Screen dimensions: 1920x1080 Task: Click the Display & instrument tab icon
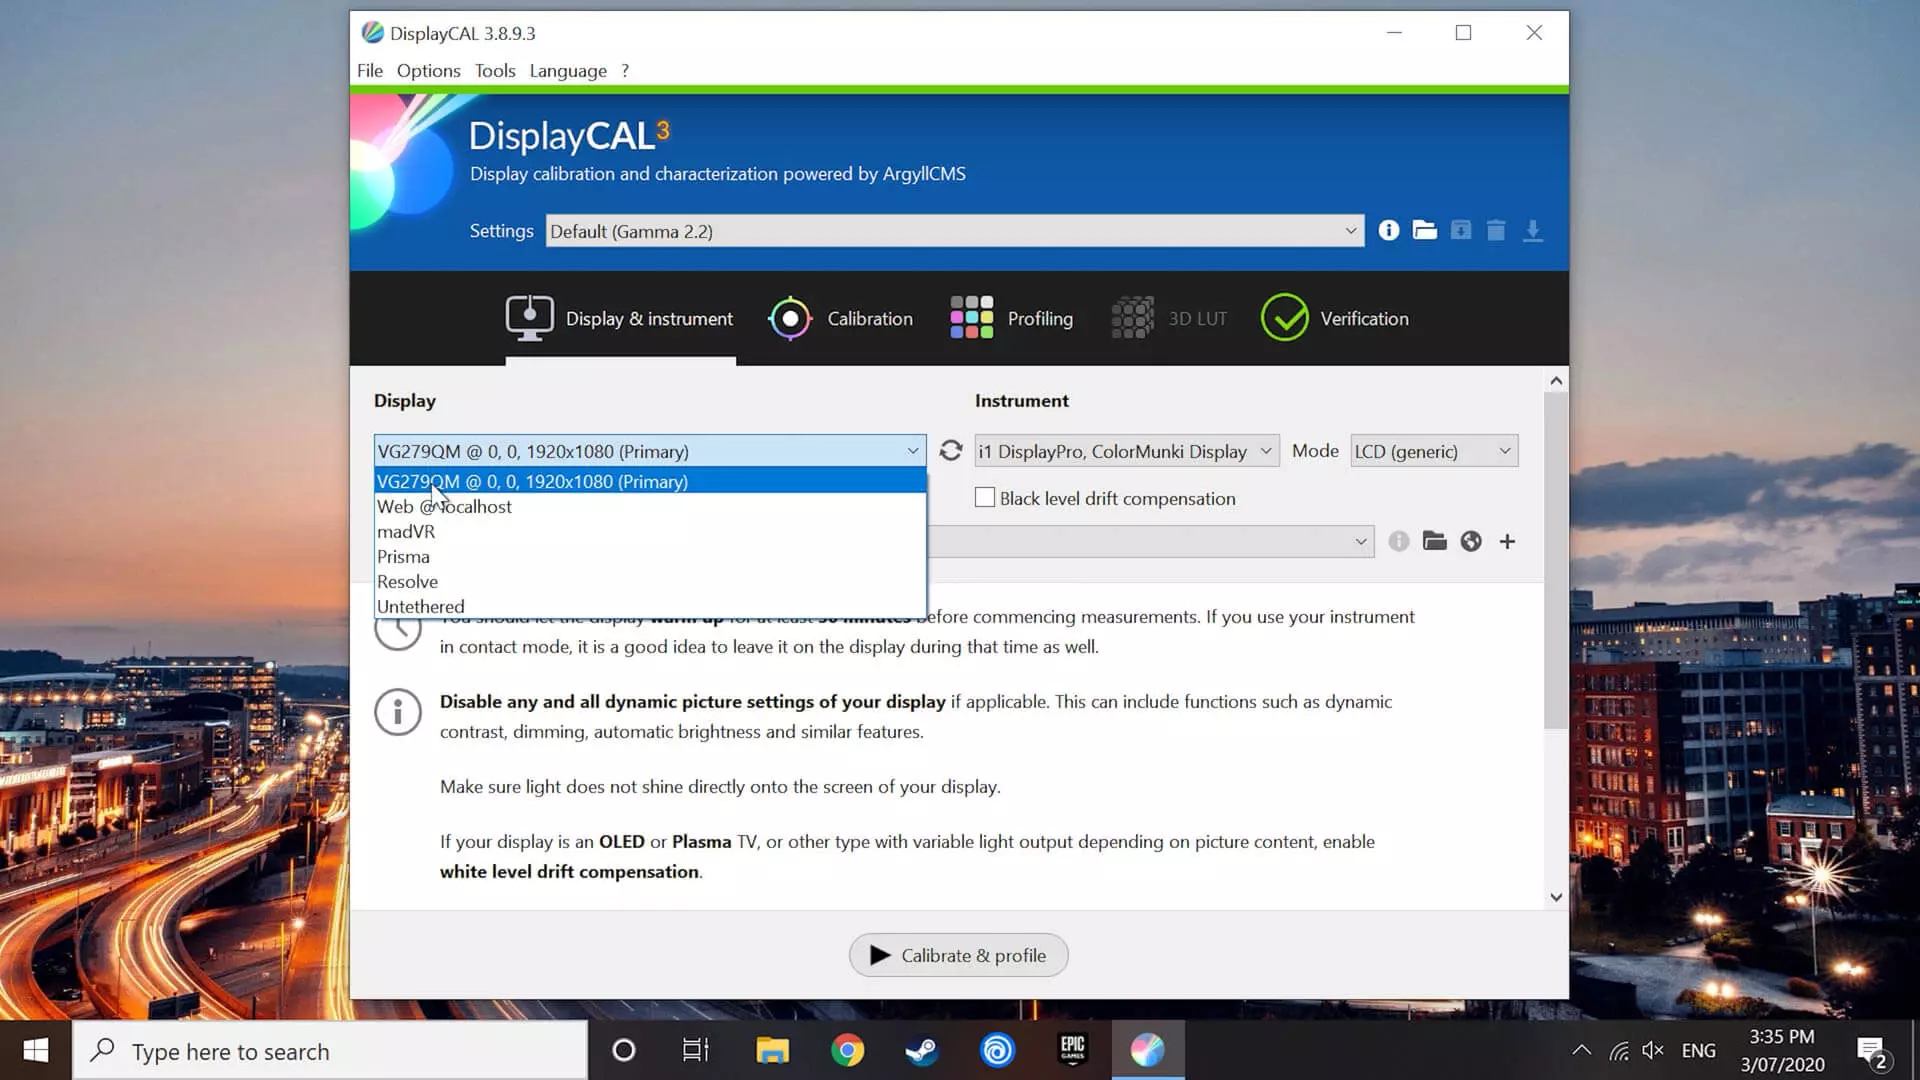tap(527, 316)
